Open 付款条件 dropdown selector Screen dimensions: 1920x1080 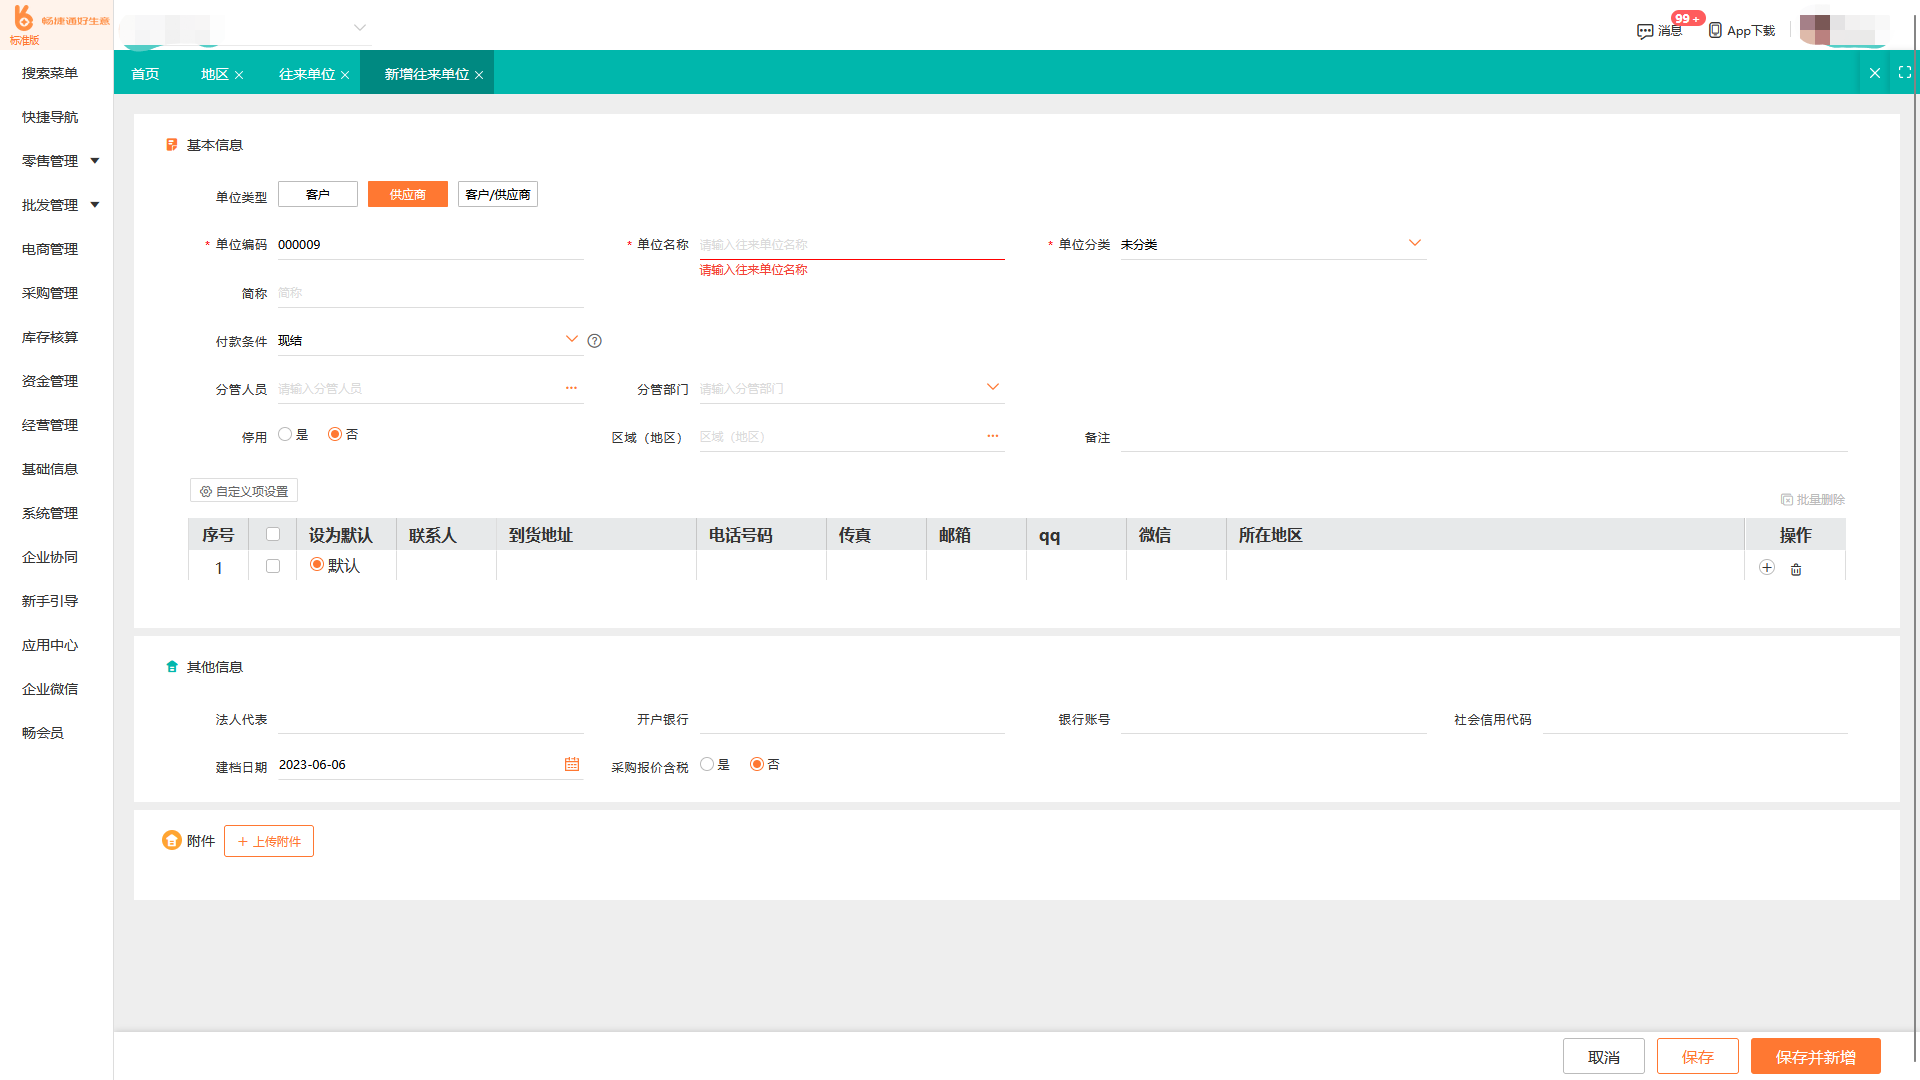click(x=570, y=340)
